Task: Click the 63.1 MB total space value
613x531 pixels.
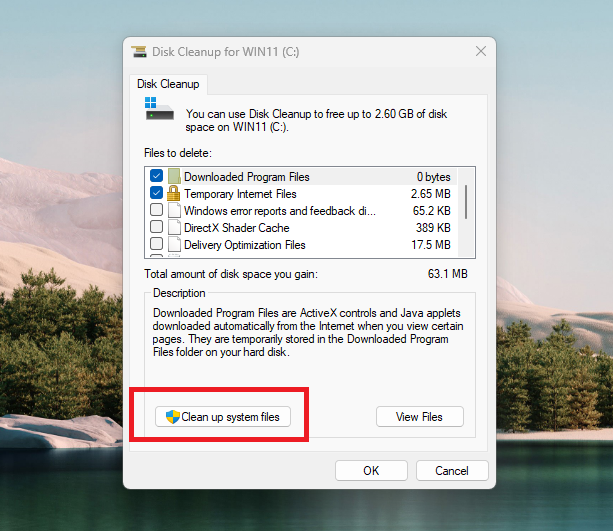Action: point(448,274)
